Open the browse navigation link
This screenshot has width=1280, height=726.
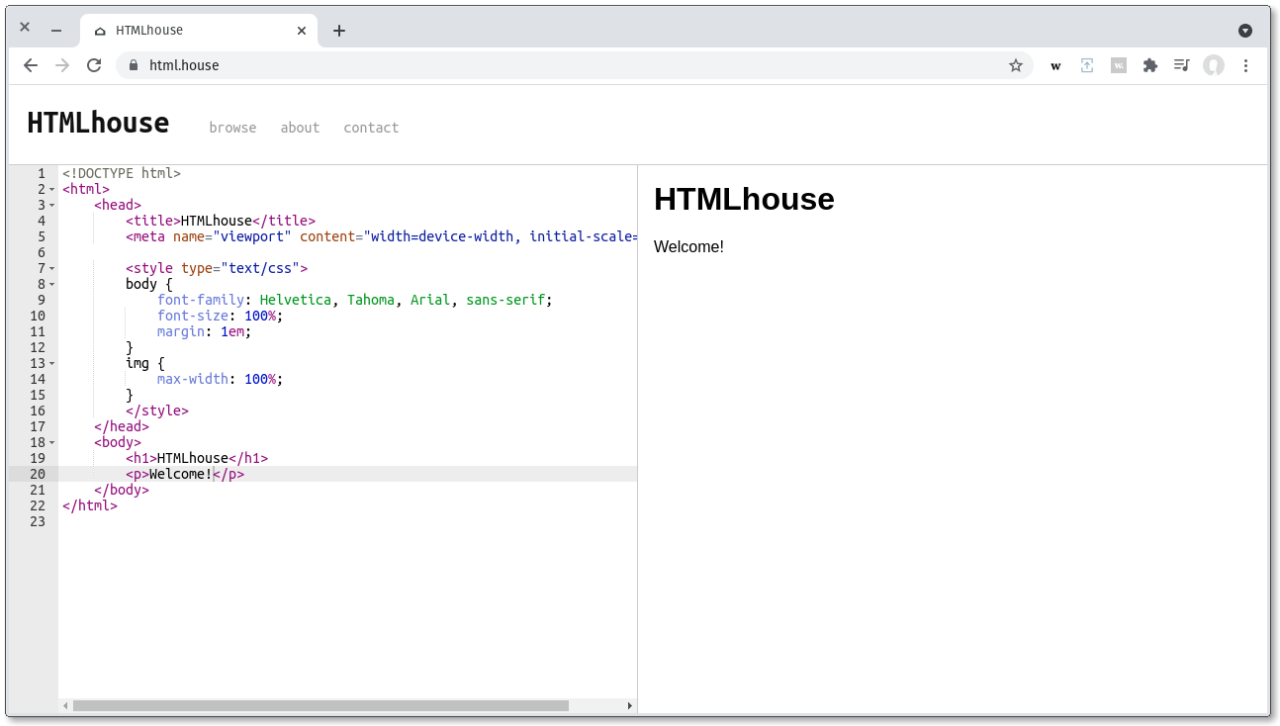pyautogui.click(x=232, y=127)
